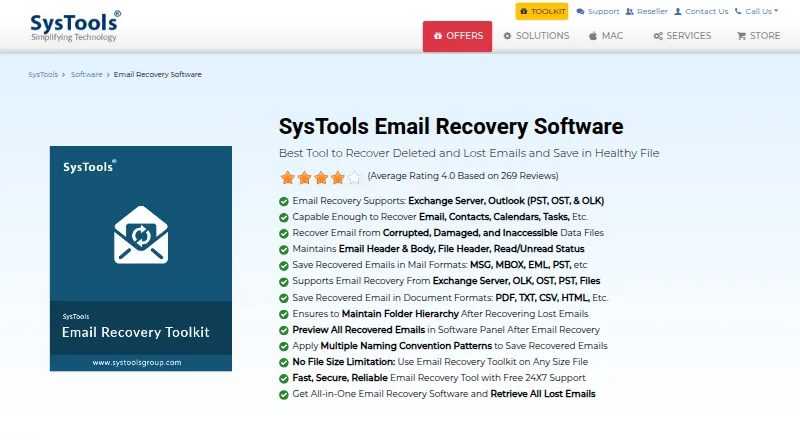
Task: Click the person icon beside Contact Us
Action: pyautogui.click(x=678, y=11)
